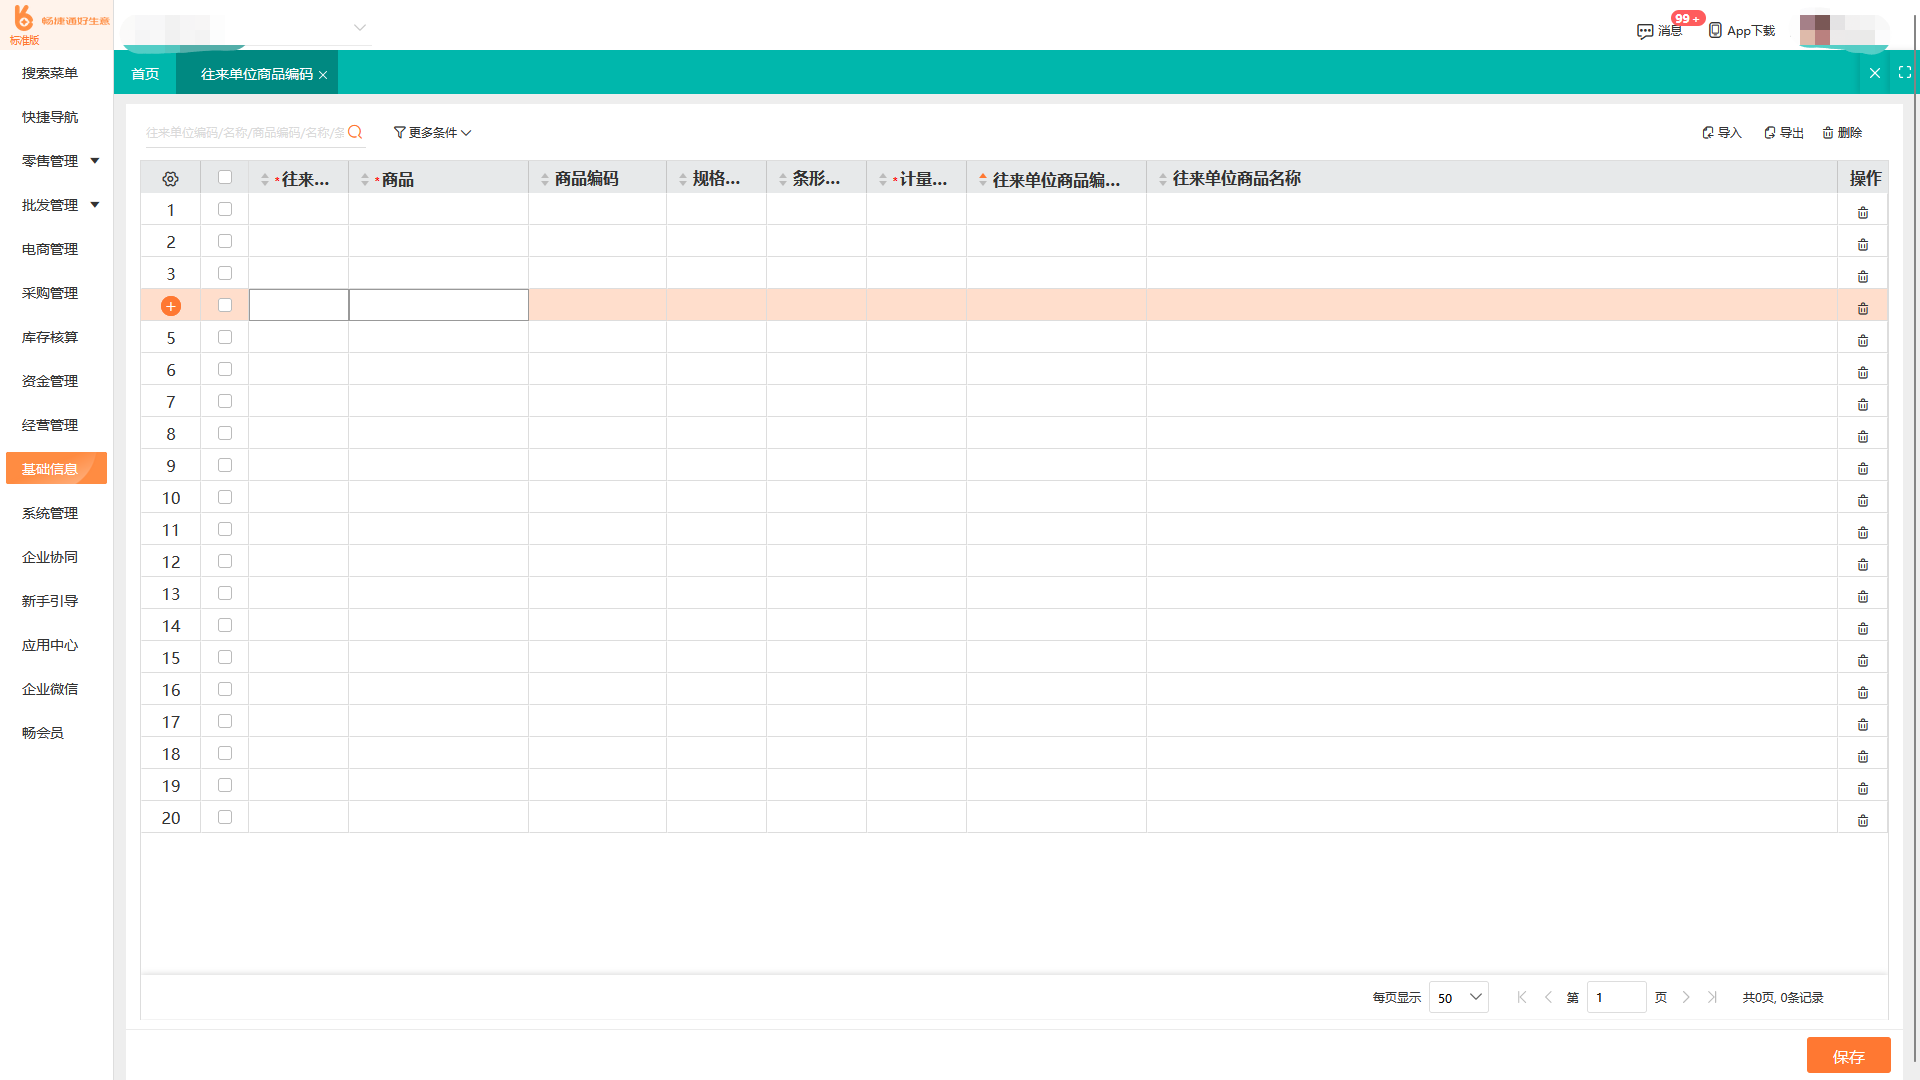Expand 更多条件 filter dropdown

pyautogui.click(x=431, y=132)
